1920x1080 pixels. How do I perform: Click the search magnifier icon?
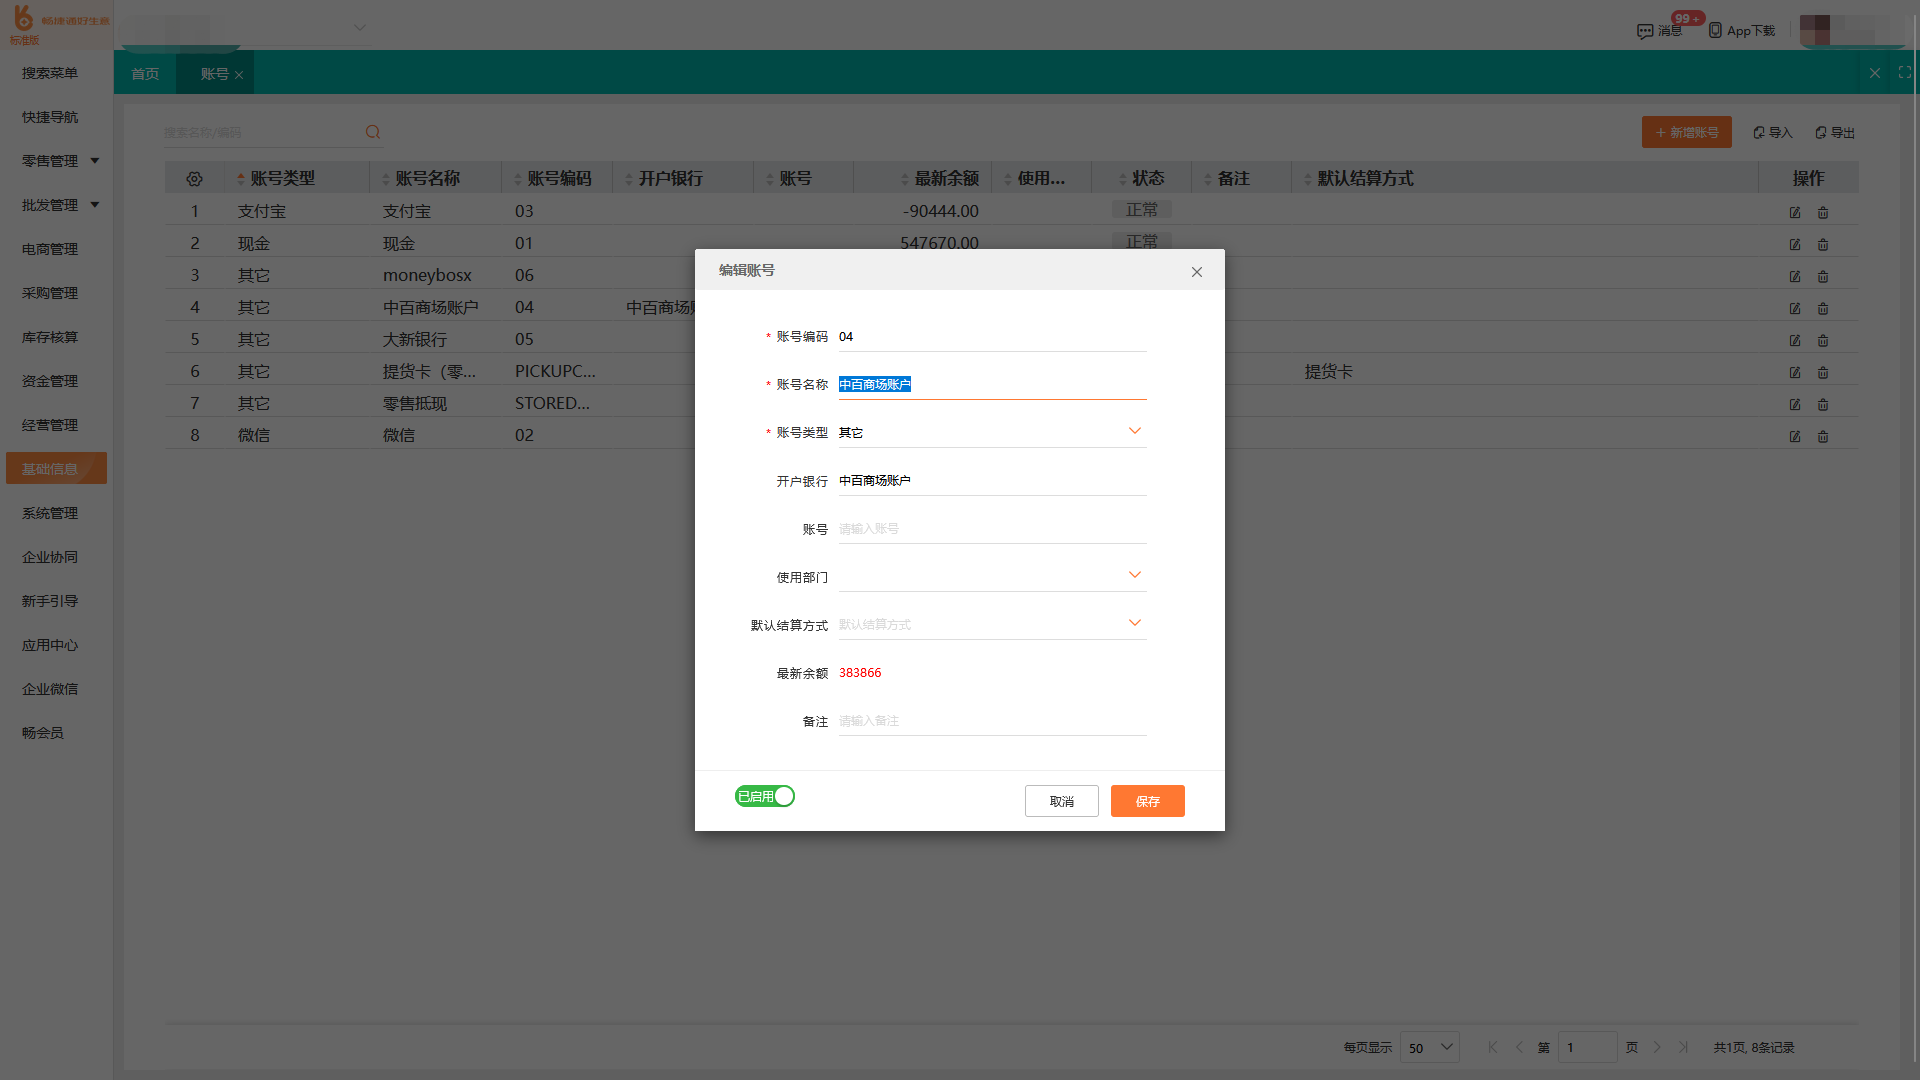372,132
